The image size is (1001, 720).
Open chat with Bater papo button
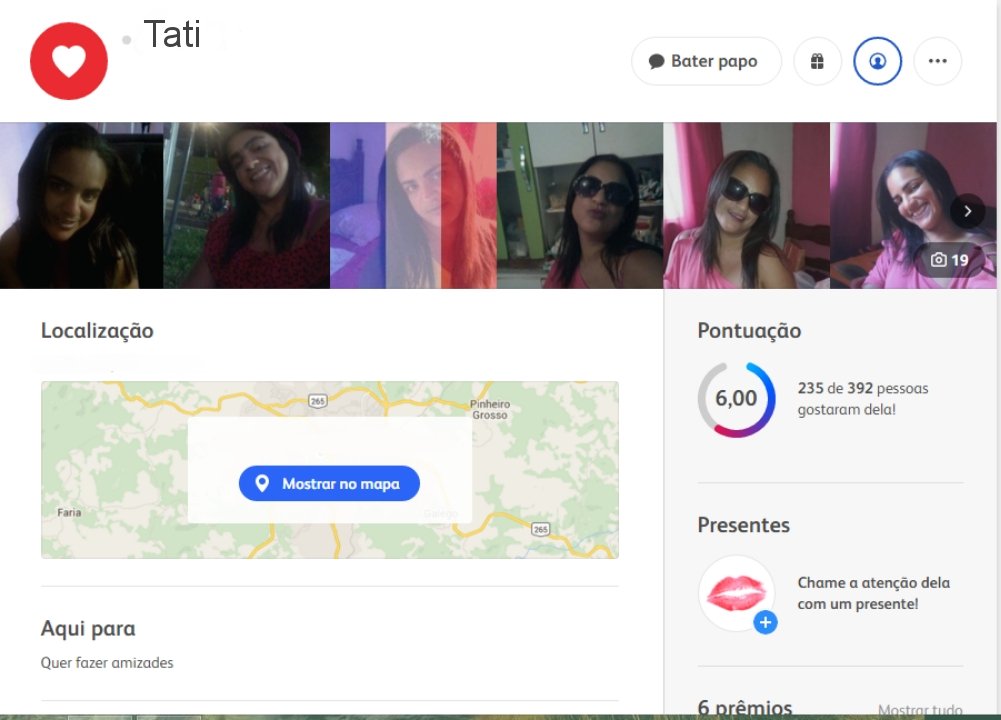[x=706, y=61]
